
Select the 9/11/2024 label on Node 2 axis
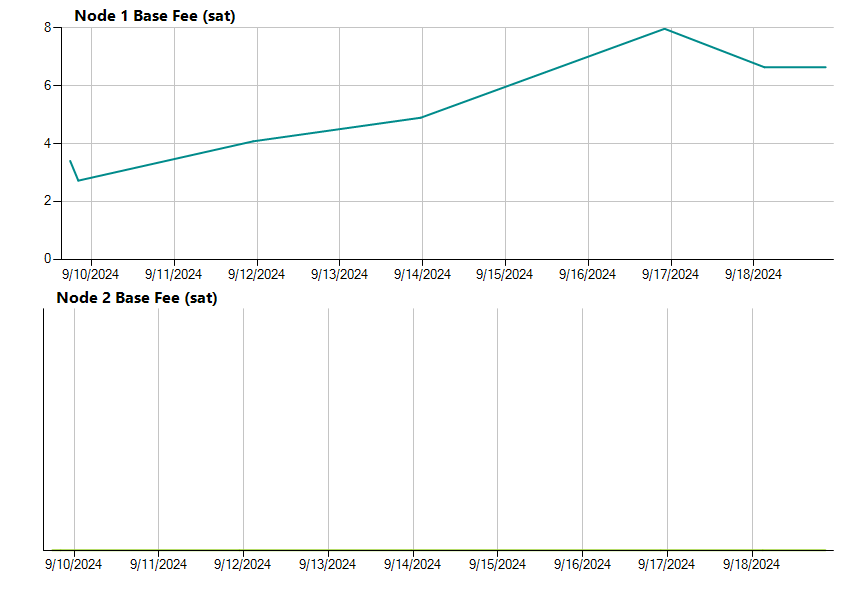(158, 564)
